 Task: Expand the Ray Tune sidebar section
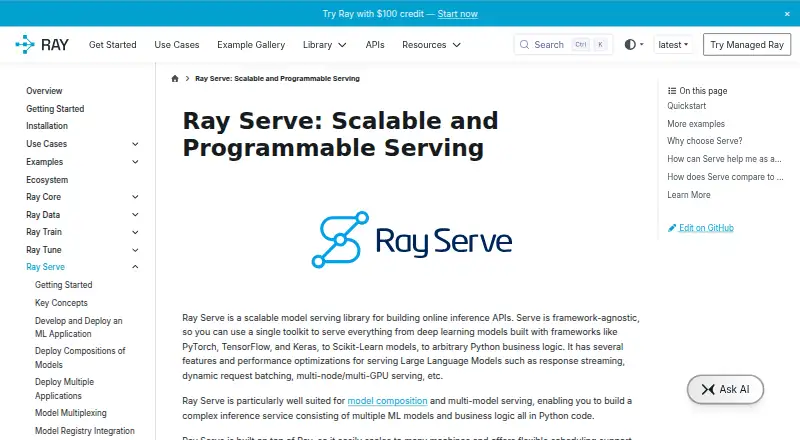[x=135, y=250]
